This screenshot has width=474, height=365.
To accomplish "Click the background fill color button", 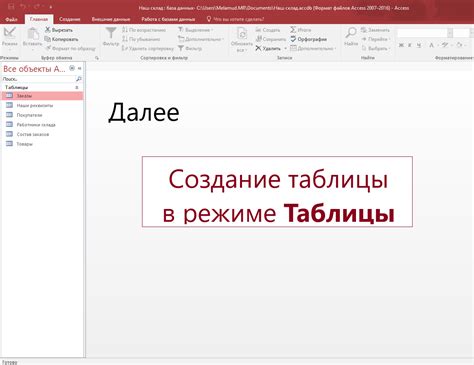I will [x=459, y=45].
